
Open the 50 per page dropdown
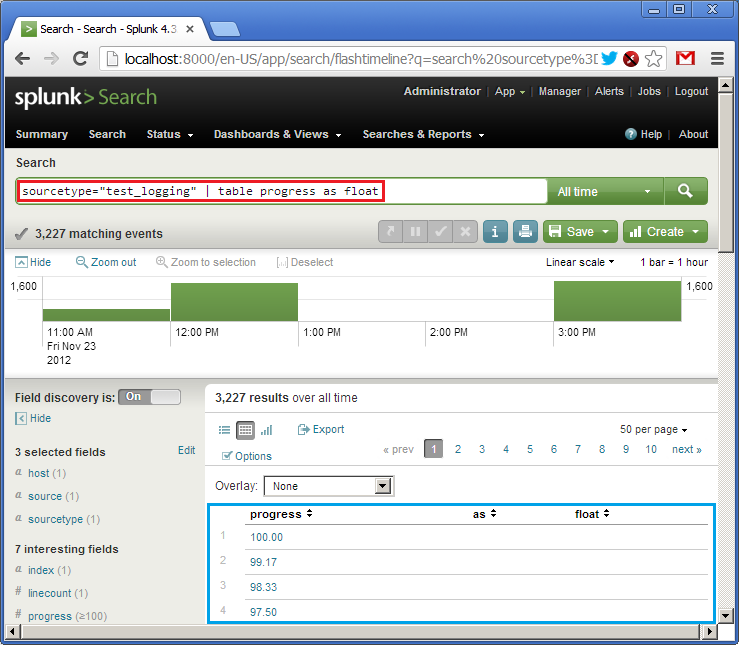[x=654, y=429]
